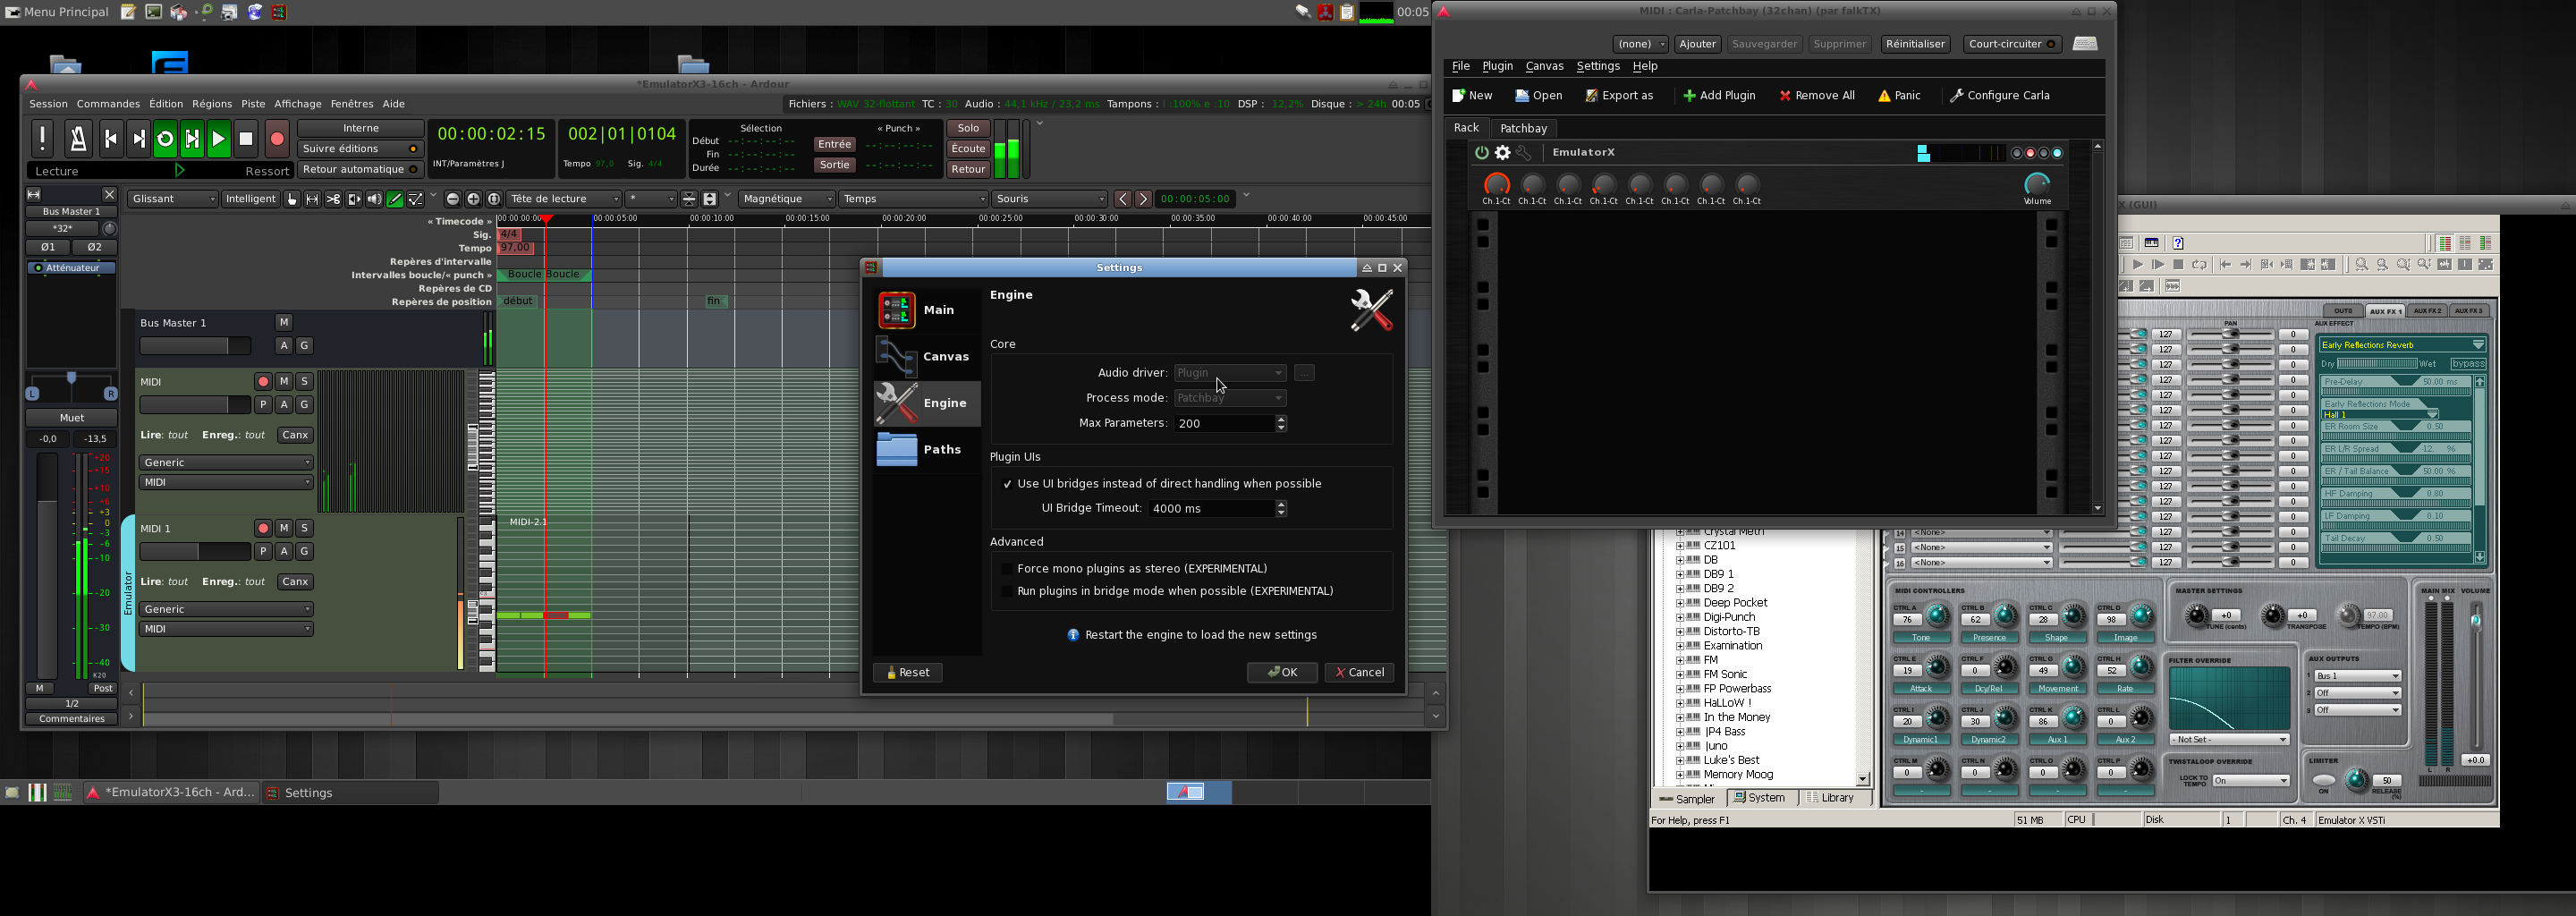Enable Force mono plugins as stereo

click(1007, 569)
